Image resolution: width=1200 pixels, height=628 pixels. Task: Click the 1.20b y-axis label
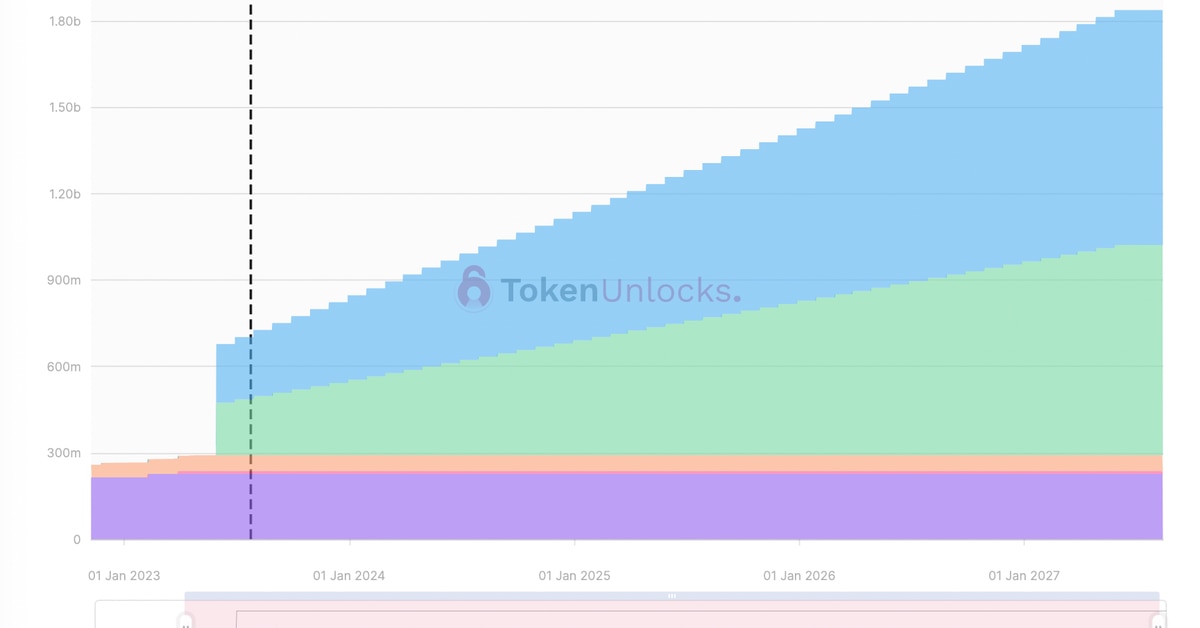65,194
